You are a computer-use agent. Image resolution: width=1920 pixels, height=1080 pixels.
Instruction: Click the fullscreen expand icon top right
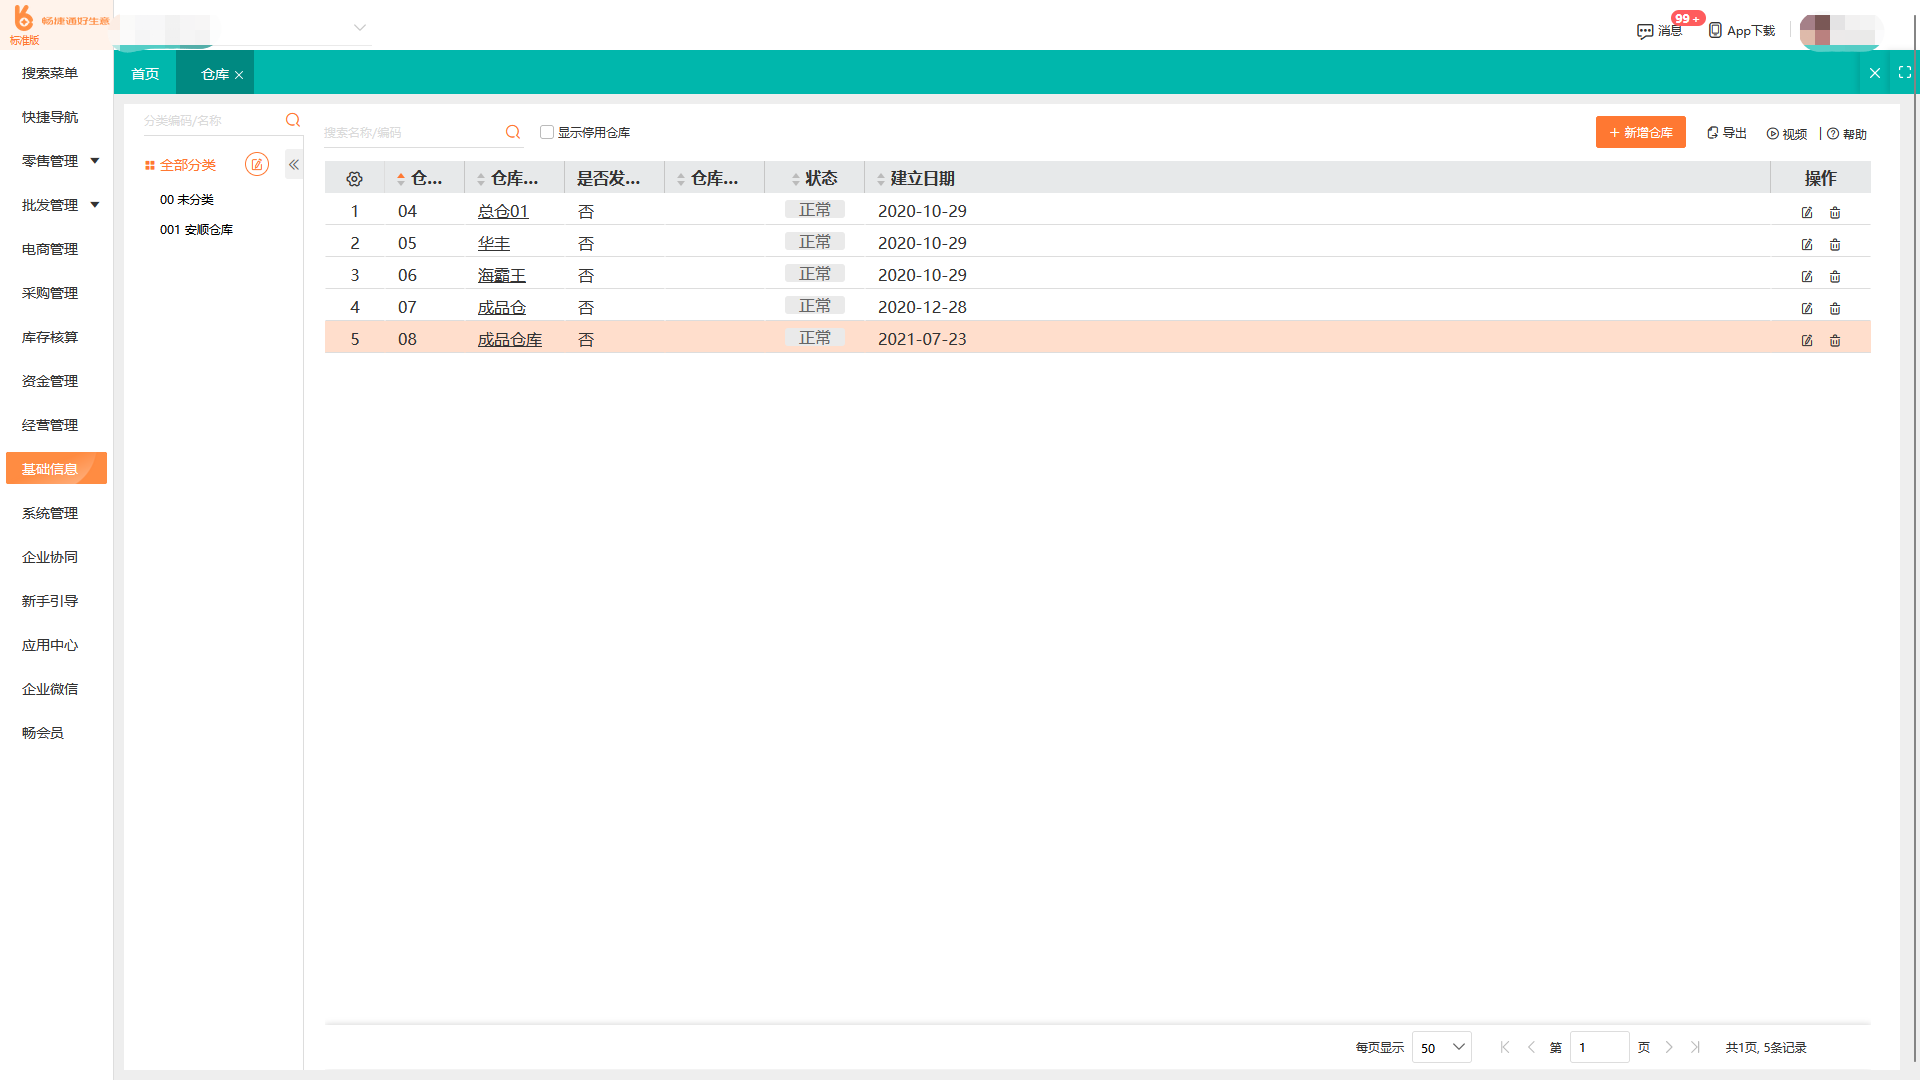[1904, 73]
